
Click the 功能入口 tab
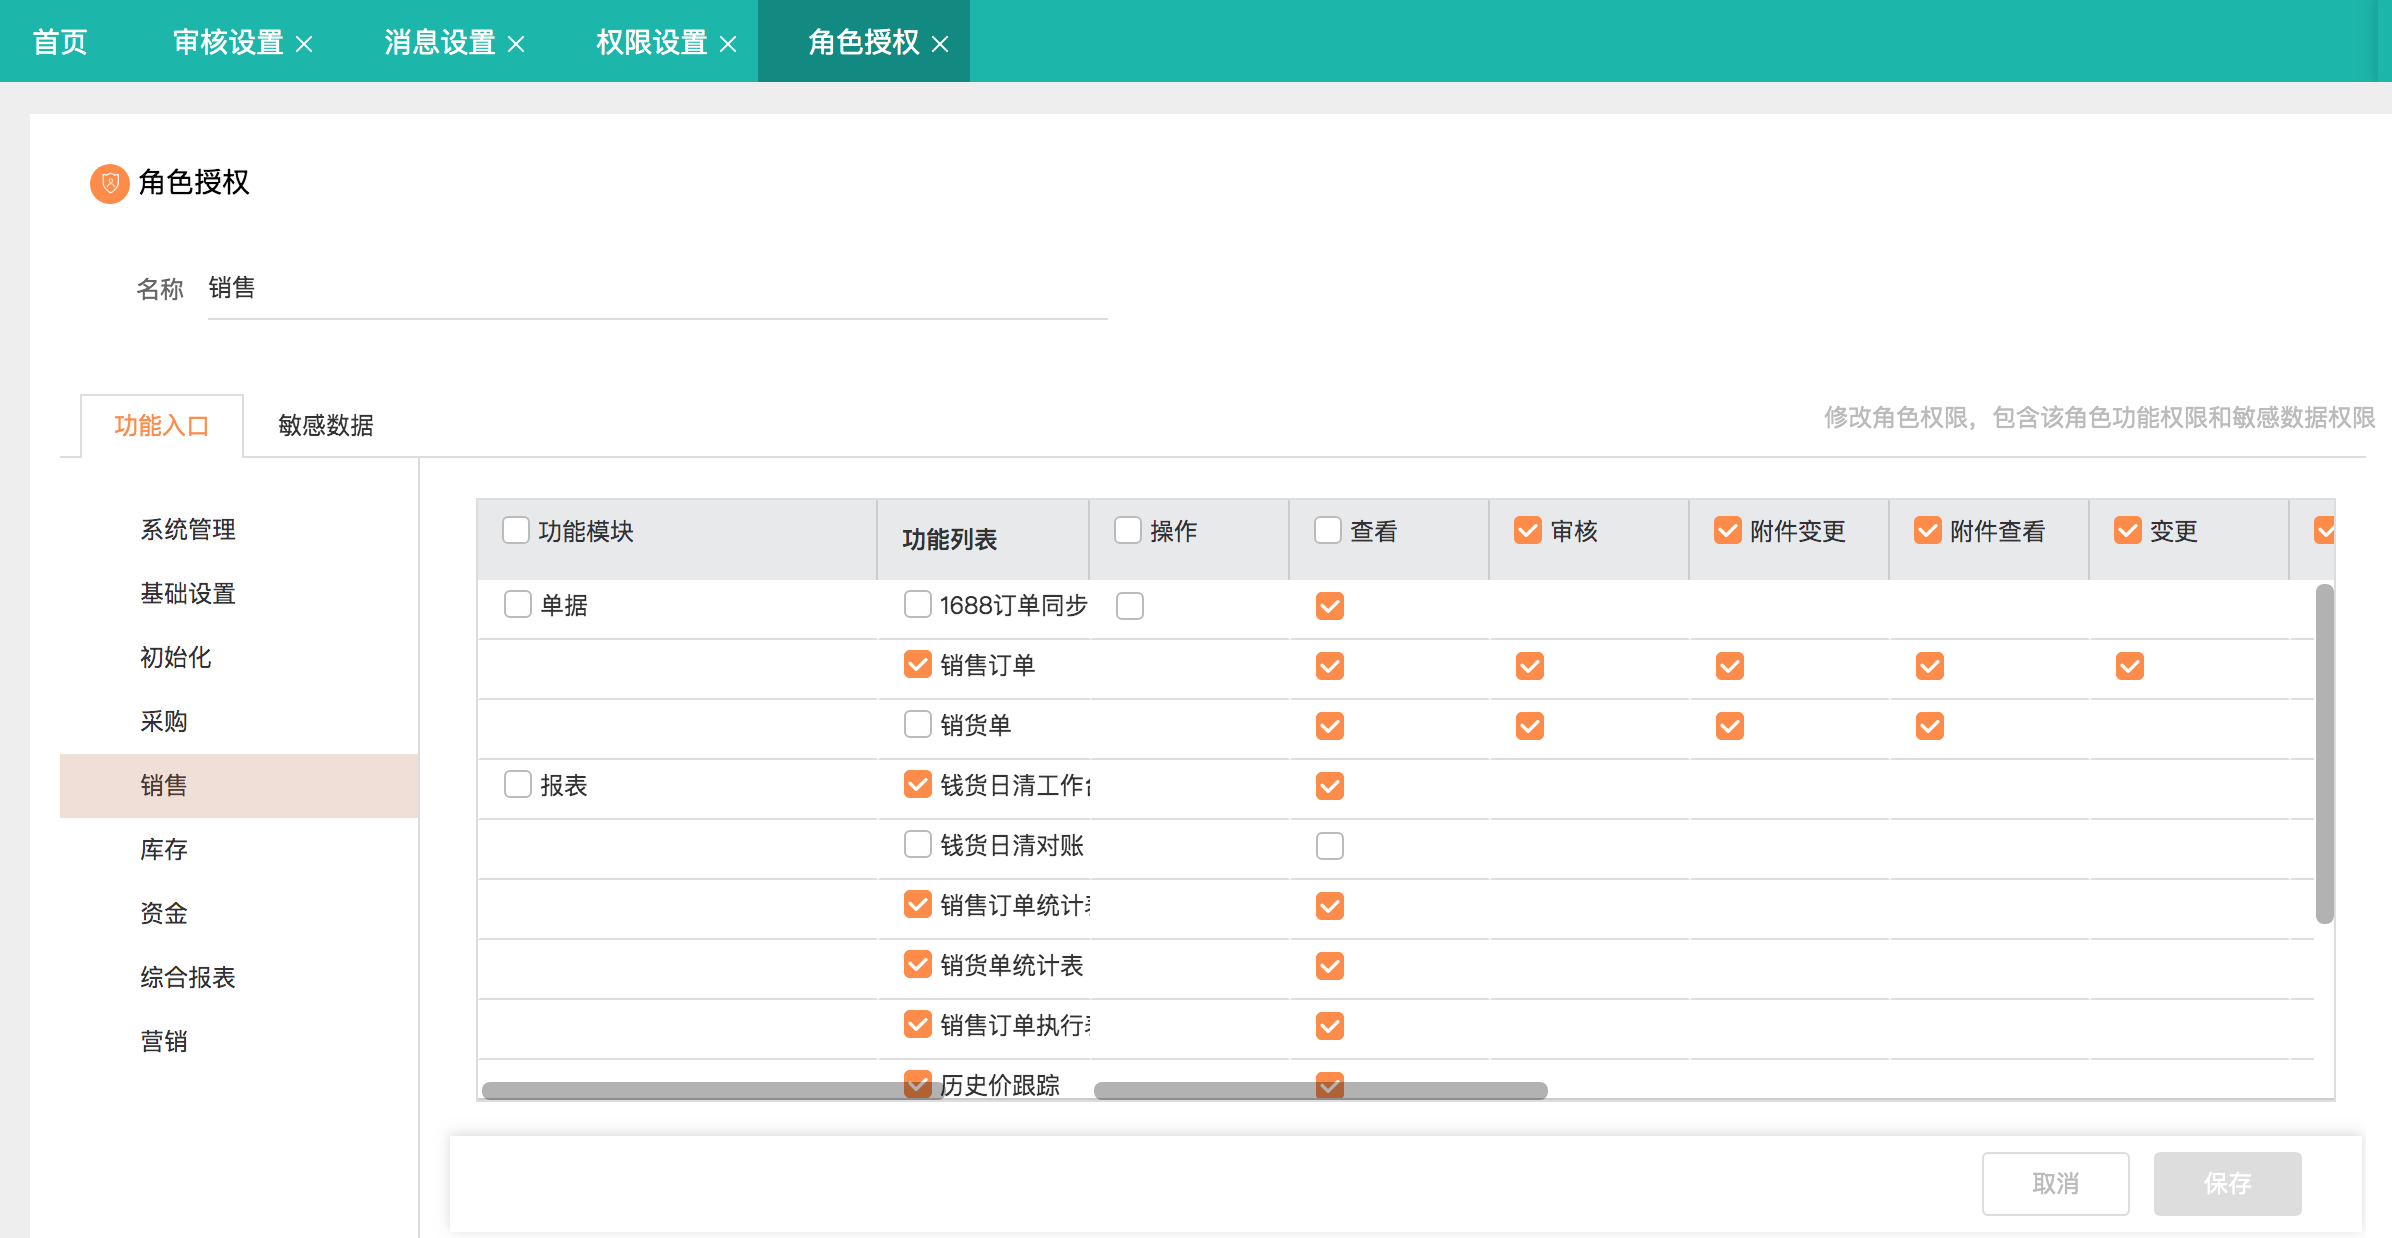161,423
